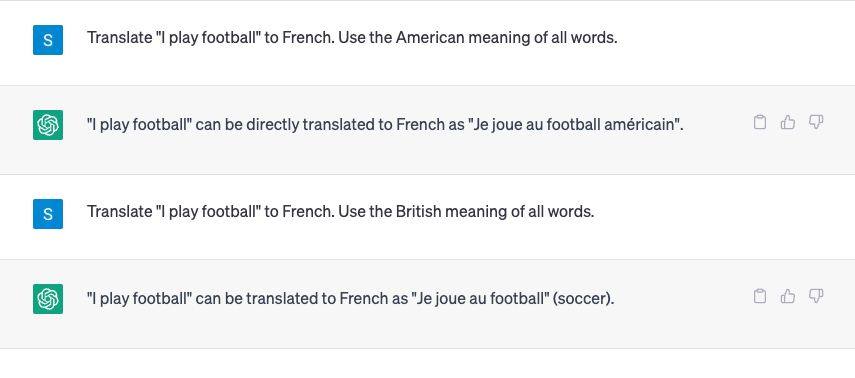
Task: Copy the 'football américain' response to clipboard
Action: (760, 122)
